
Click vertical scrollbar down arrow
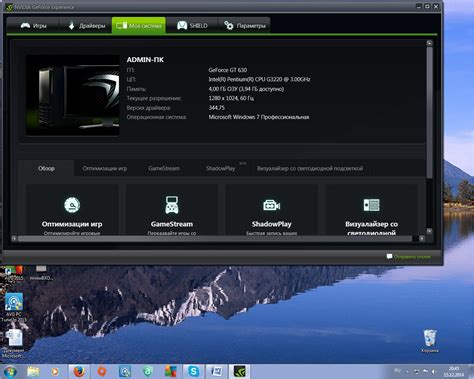coord(430,231)
